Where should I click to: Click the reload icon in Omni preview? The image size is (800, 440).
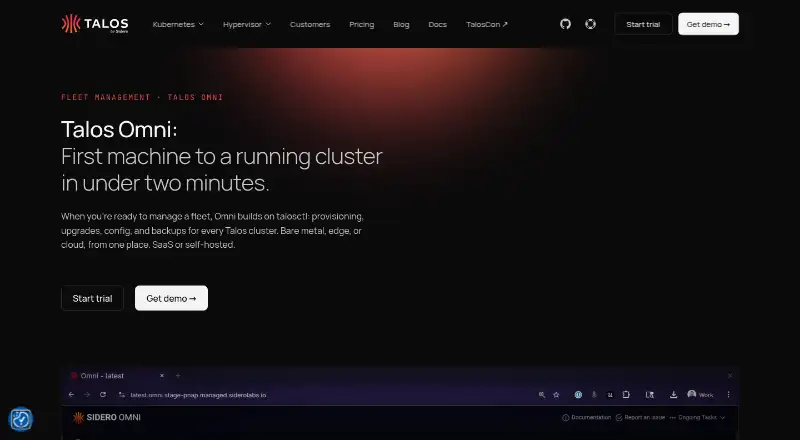coord(103,395)
